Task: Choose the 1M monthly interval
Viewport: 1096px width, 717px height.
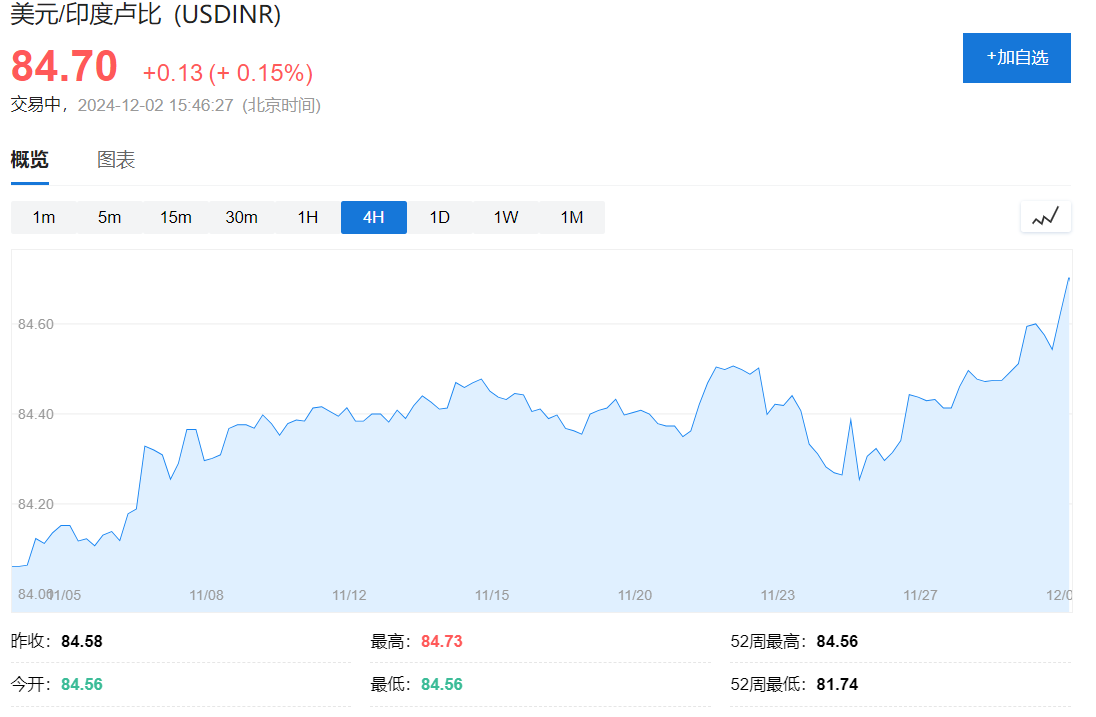Action: point(572,217)
